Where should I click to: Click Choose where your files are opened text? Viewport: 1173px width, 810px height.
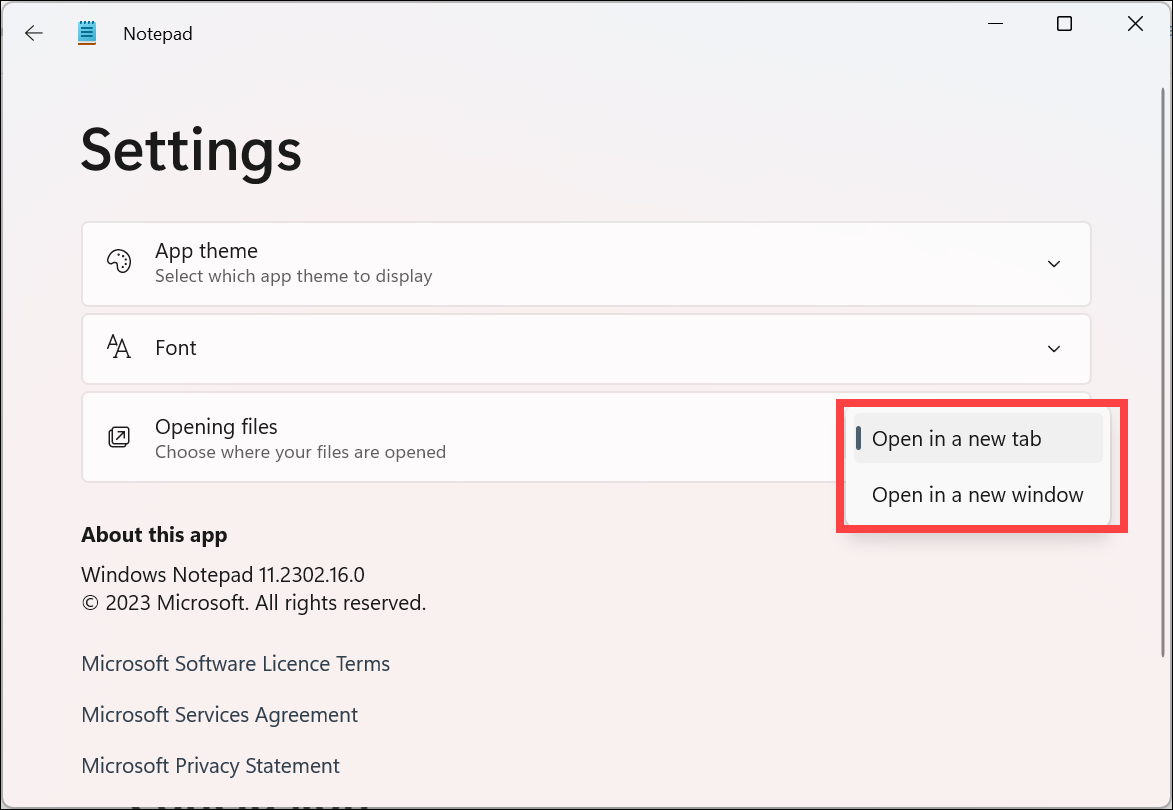(x=300, y=452)
